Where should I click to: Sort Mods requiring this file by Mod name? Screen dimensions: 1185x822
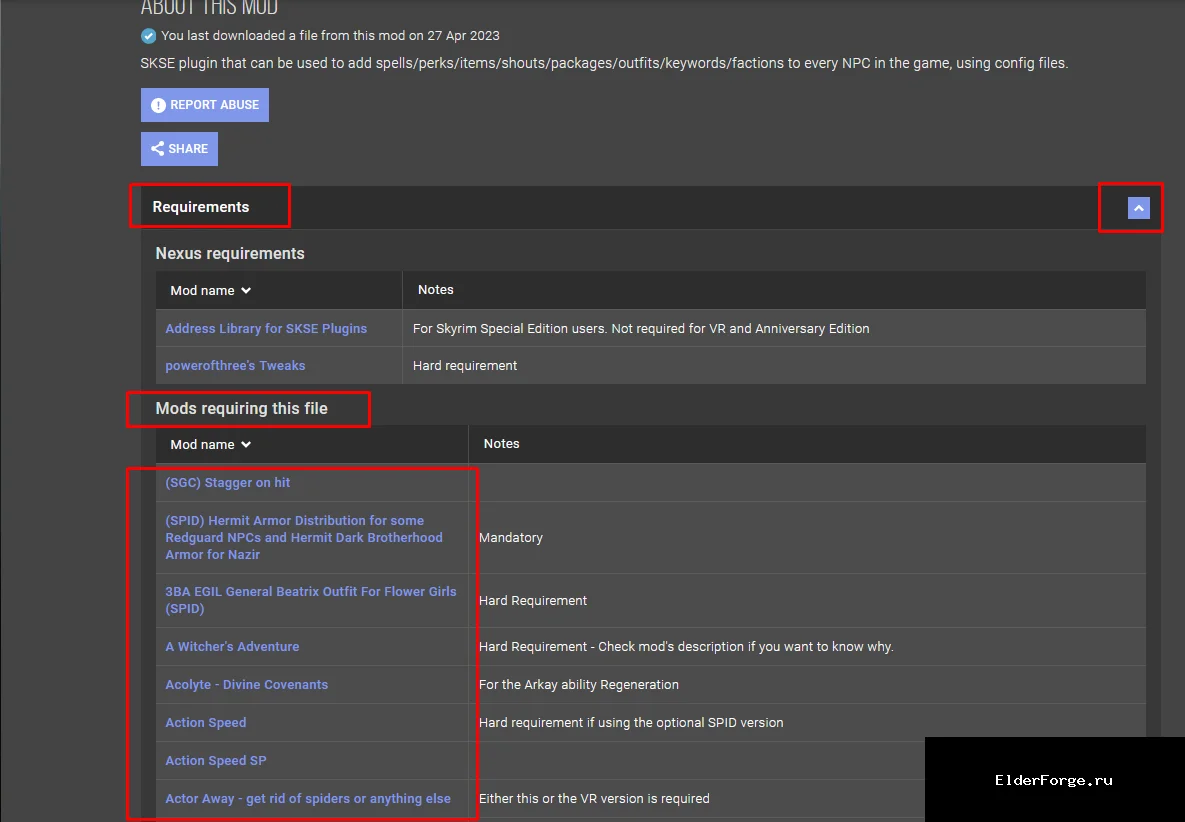210,445
